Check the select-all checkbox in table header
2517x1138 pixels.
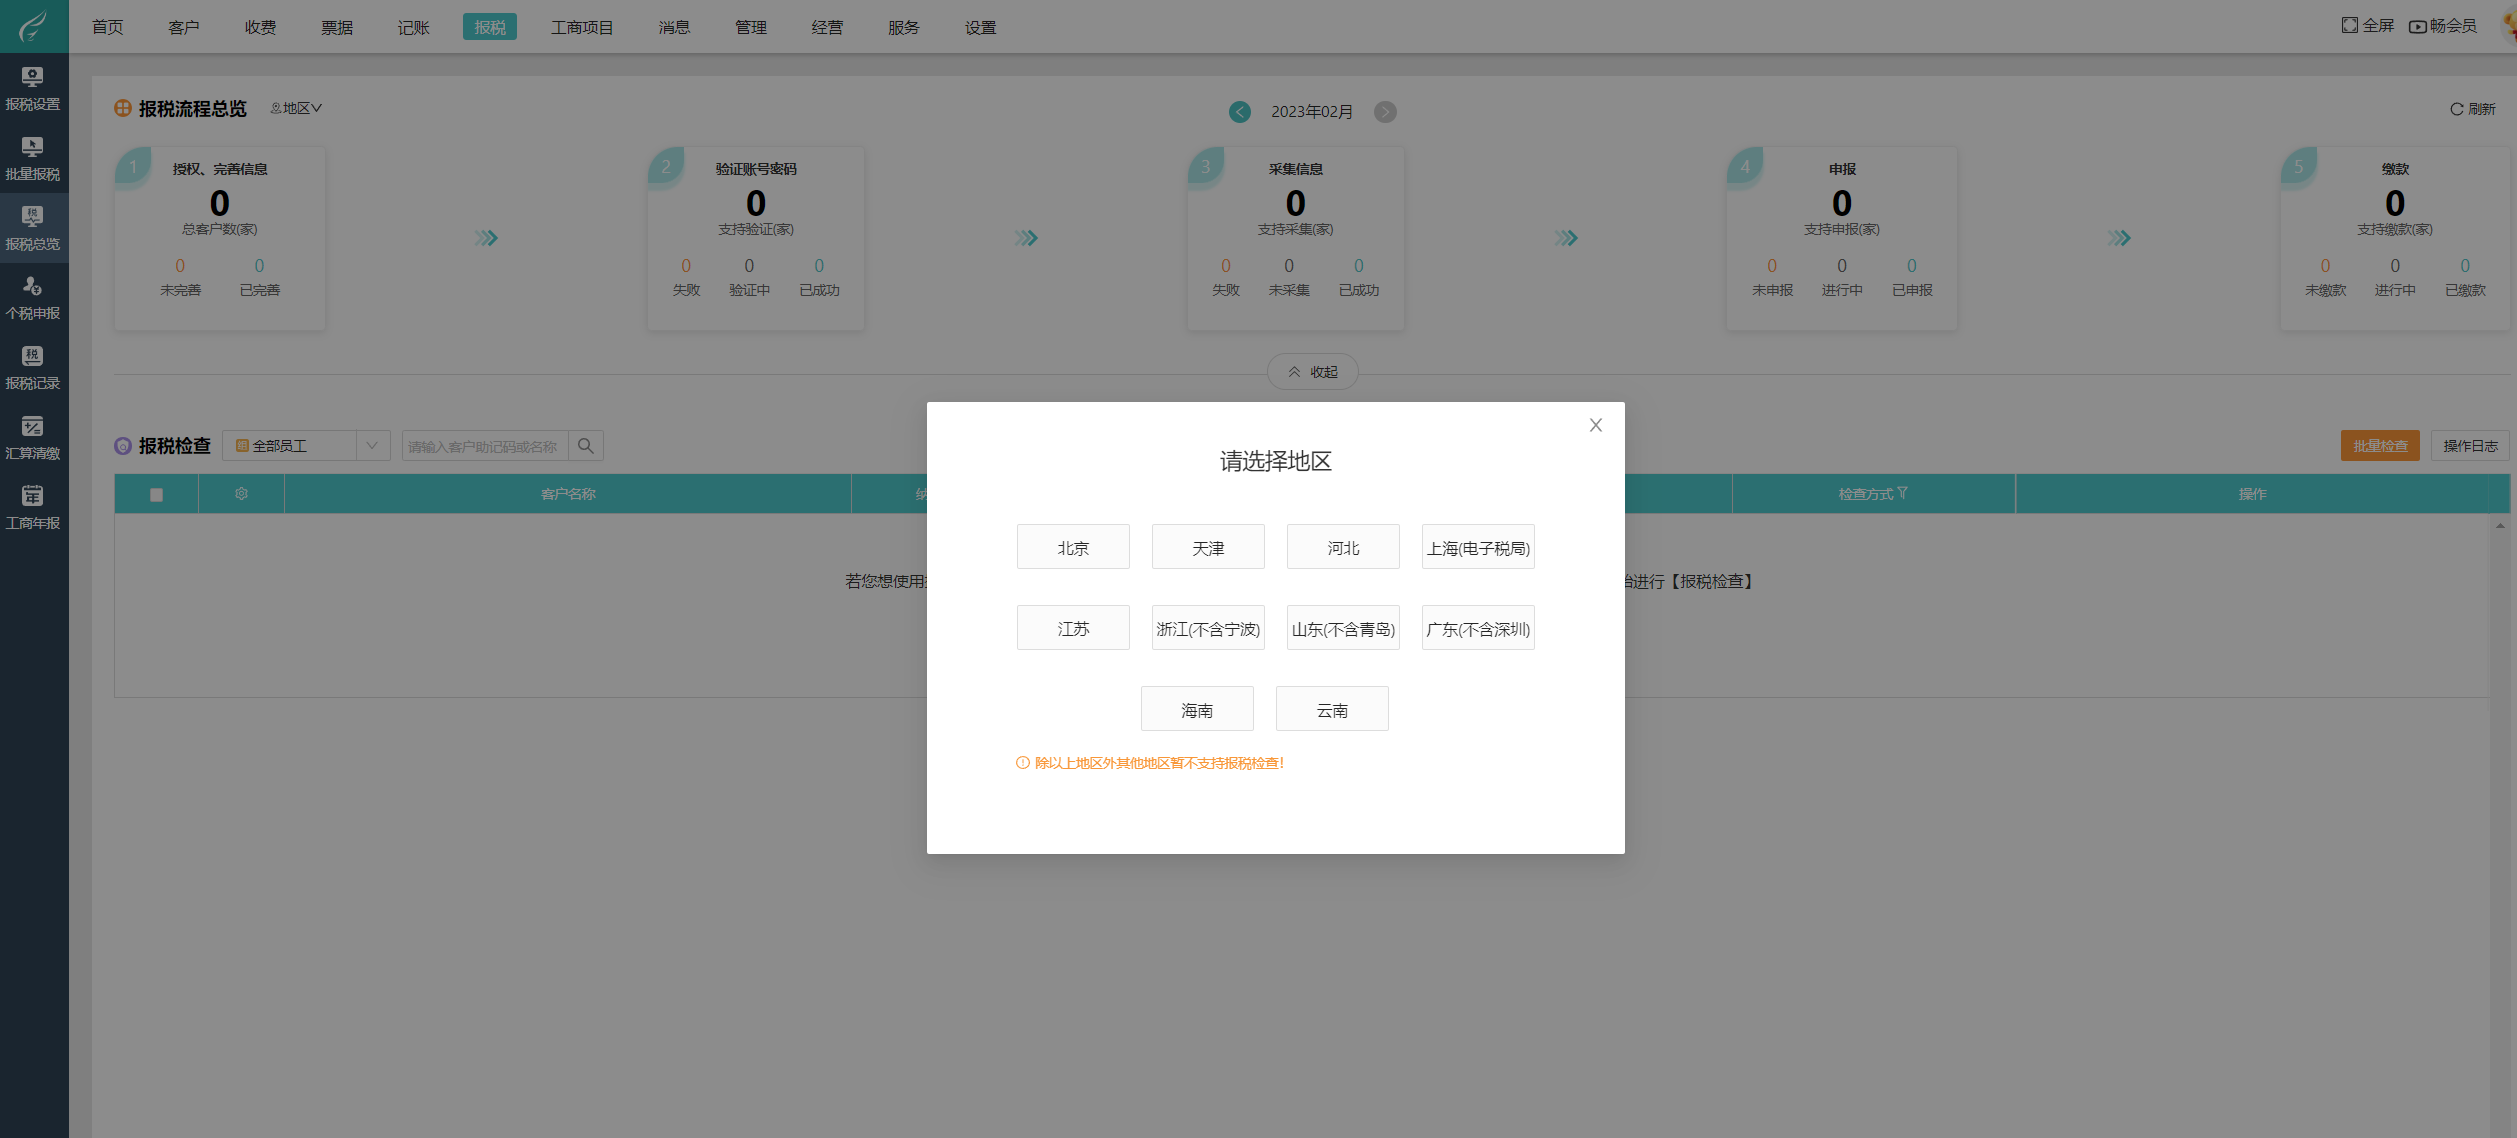click(x=157, y=494)
